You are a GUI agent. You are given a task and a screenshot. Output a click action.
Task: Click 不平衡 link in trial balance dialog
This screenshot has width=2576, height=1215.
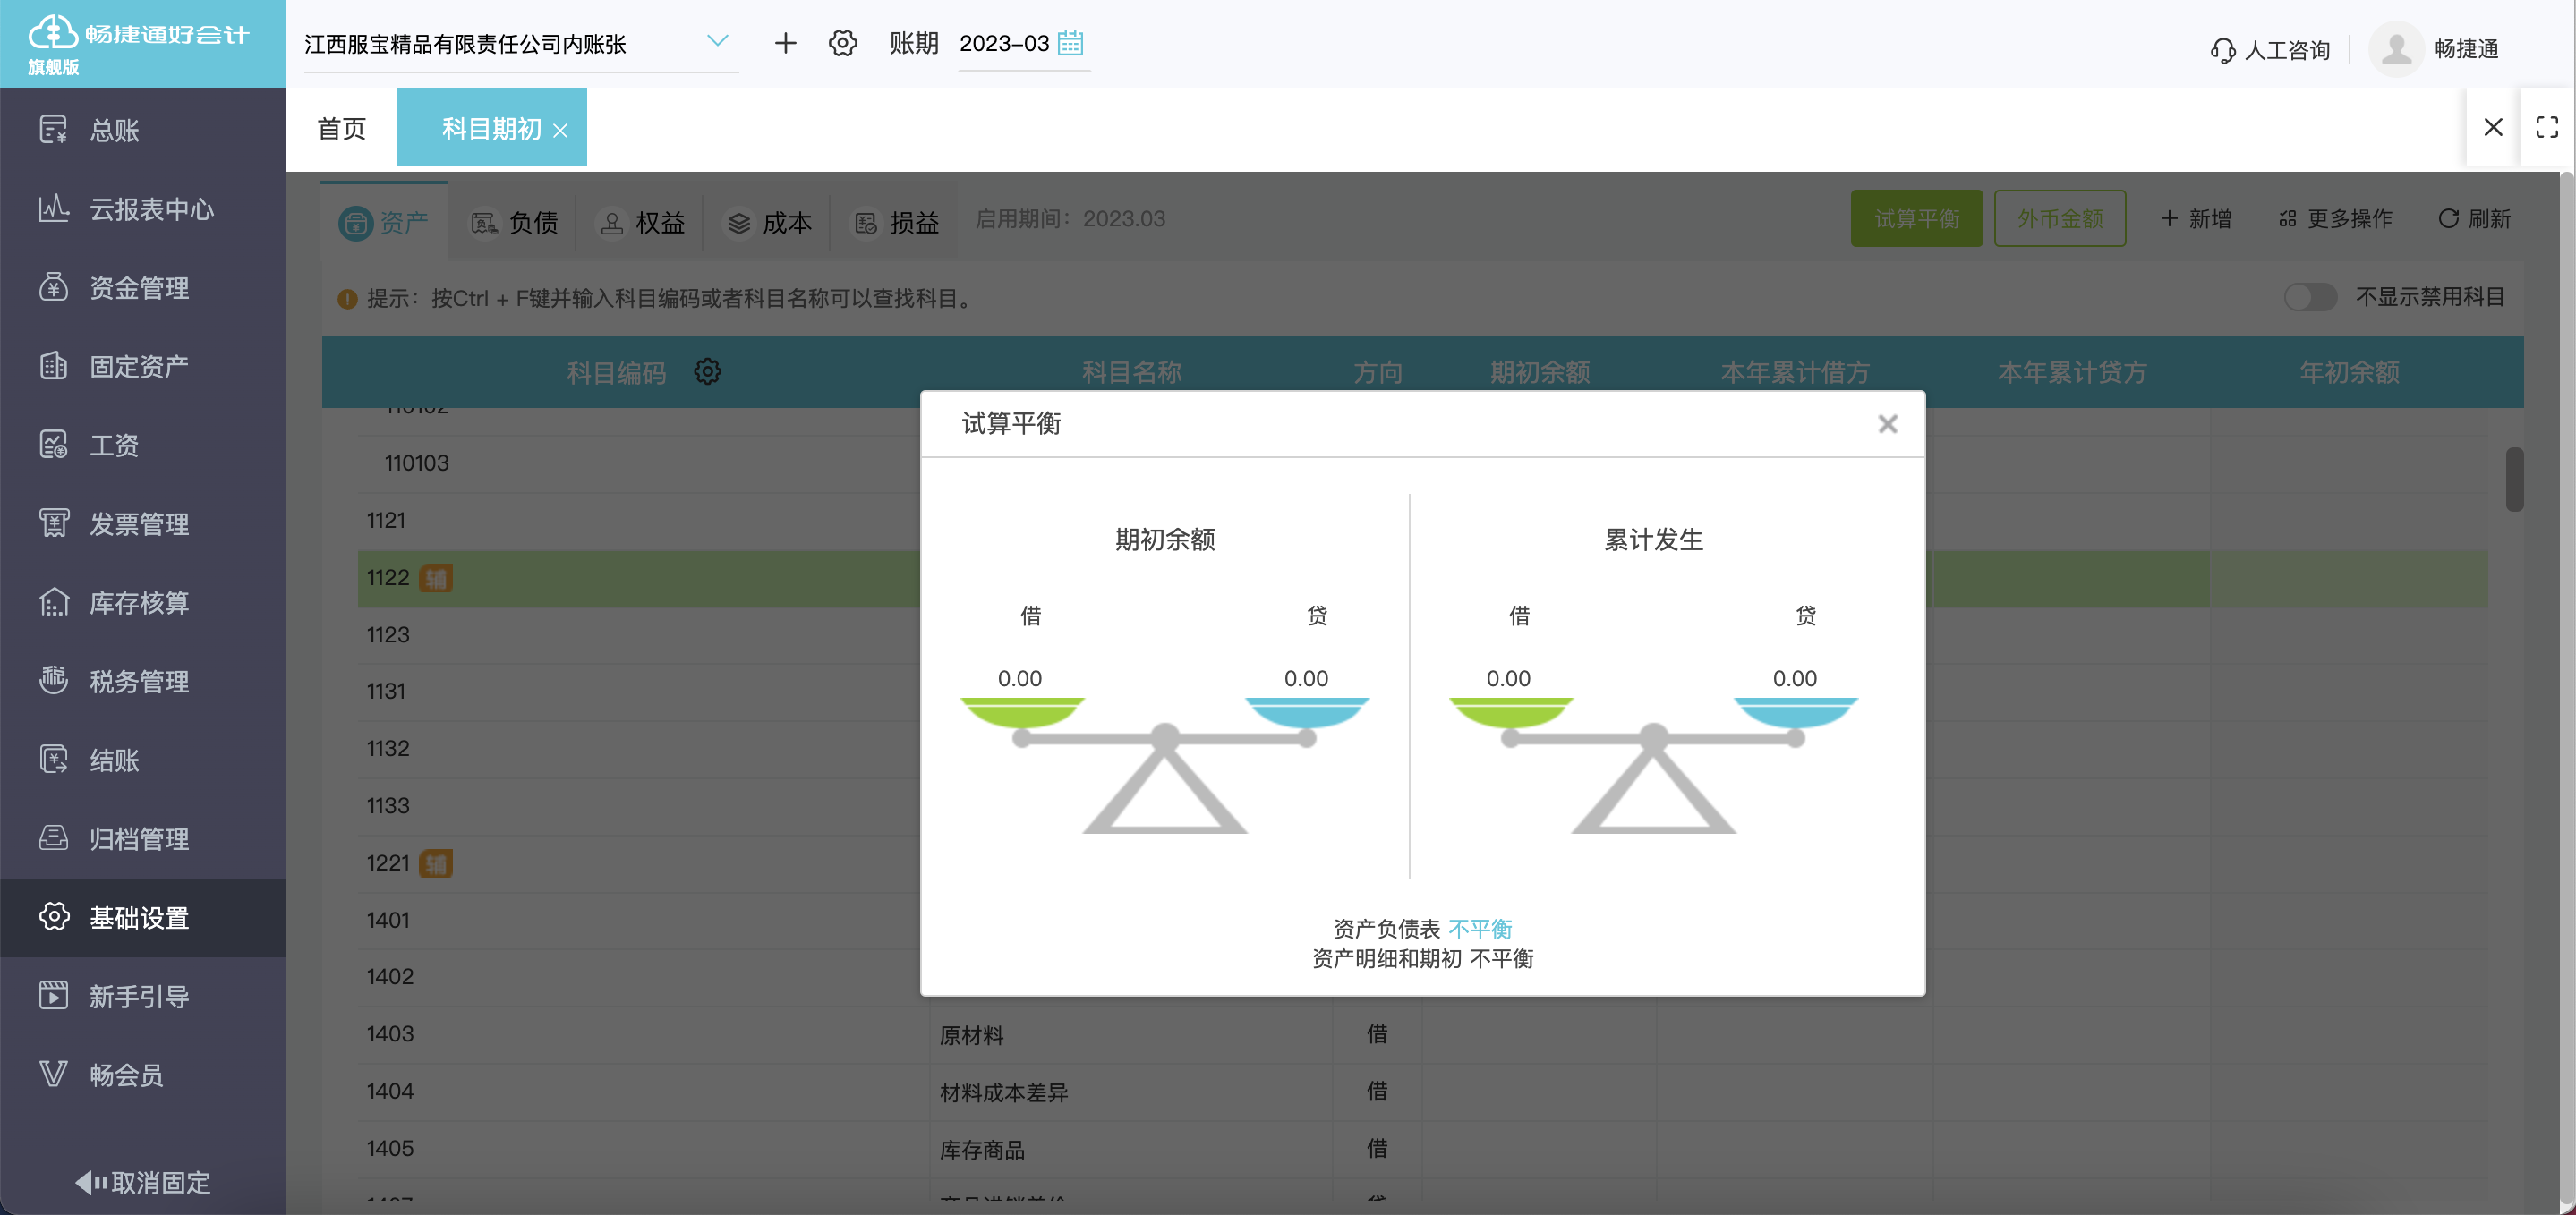1480,928
